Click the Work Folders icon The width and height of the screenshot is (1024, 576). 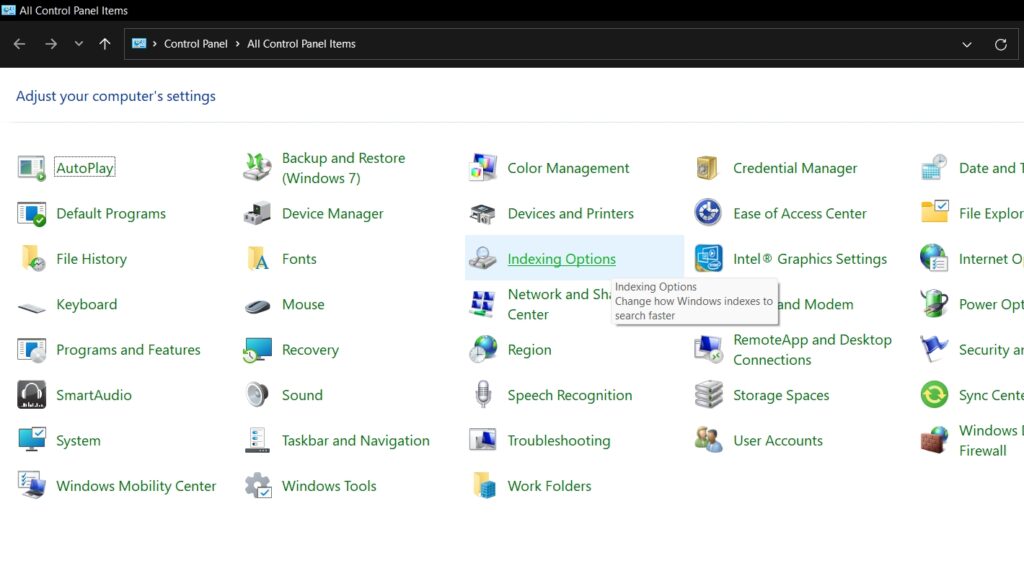tap(484, 486)
